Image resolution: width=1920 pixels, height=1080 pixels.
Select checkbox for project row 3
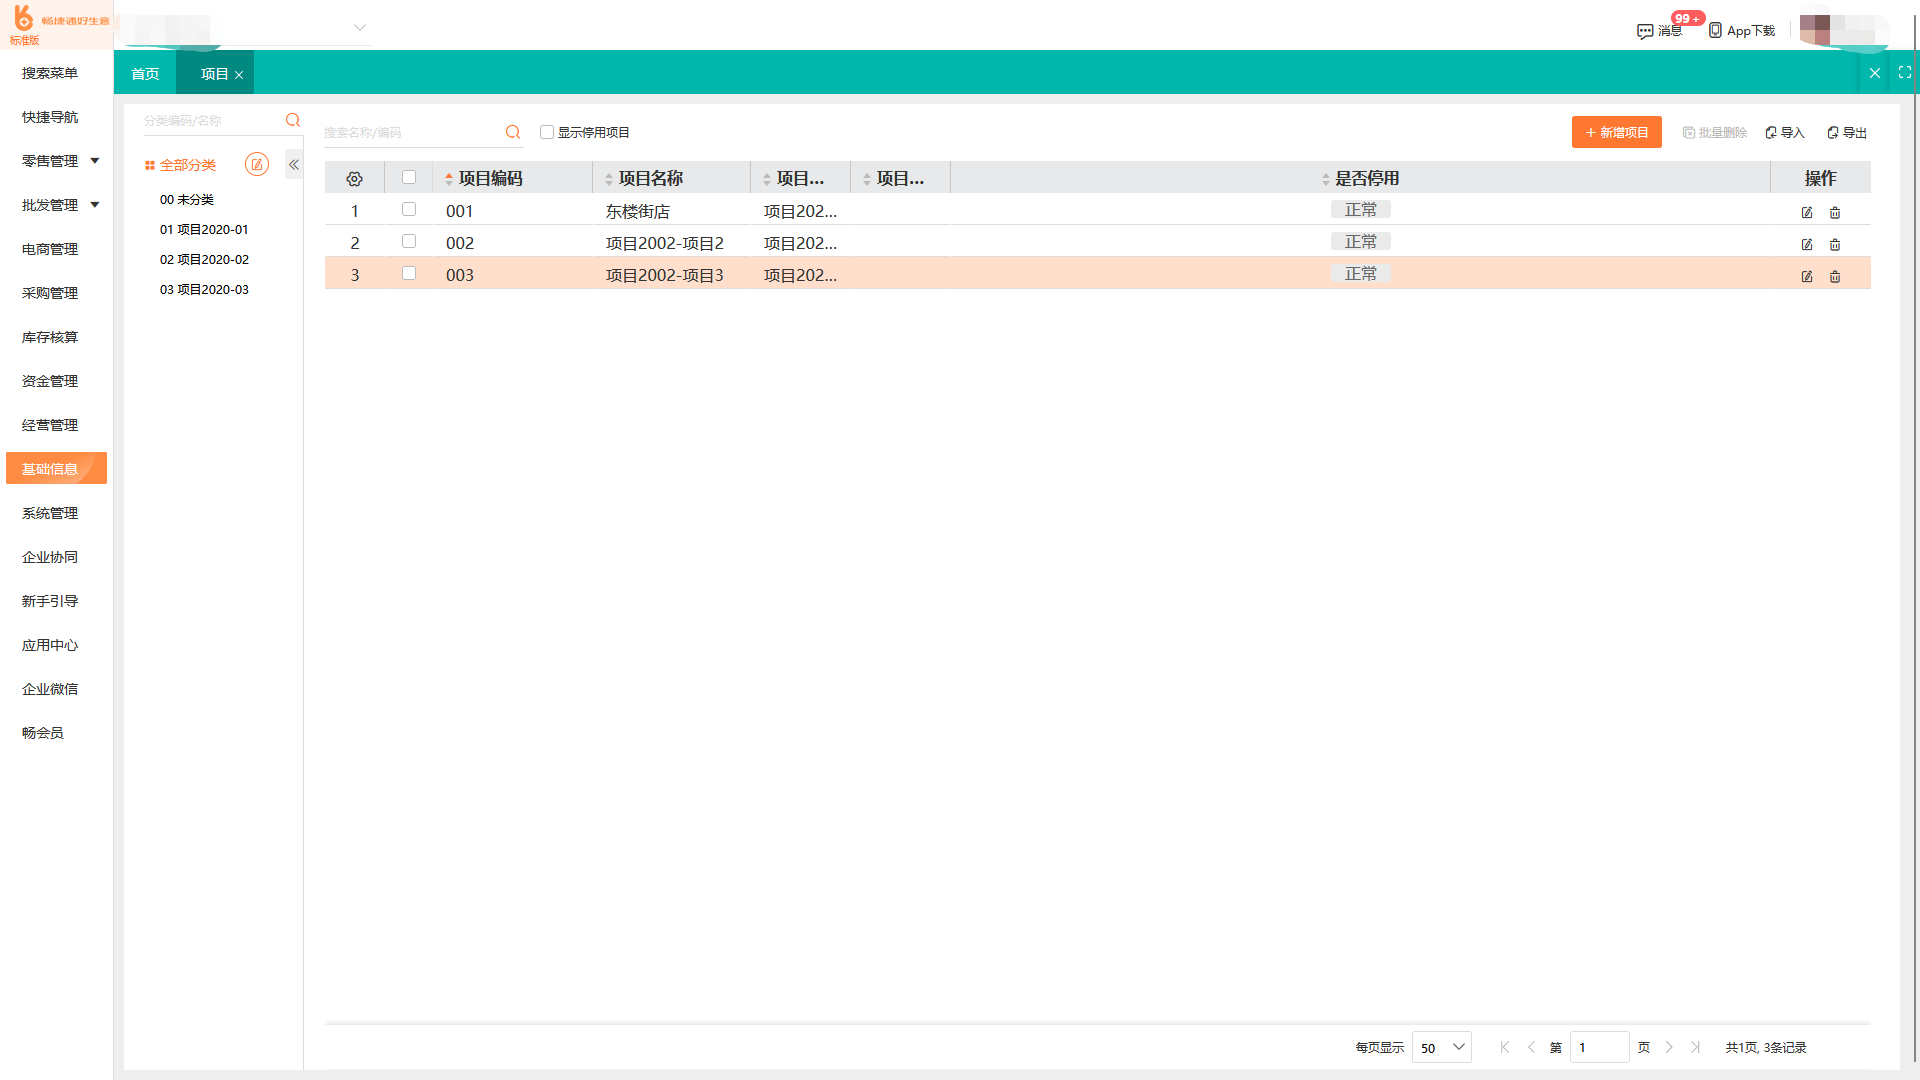[409, 273]
